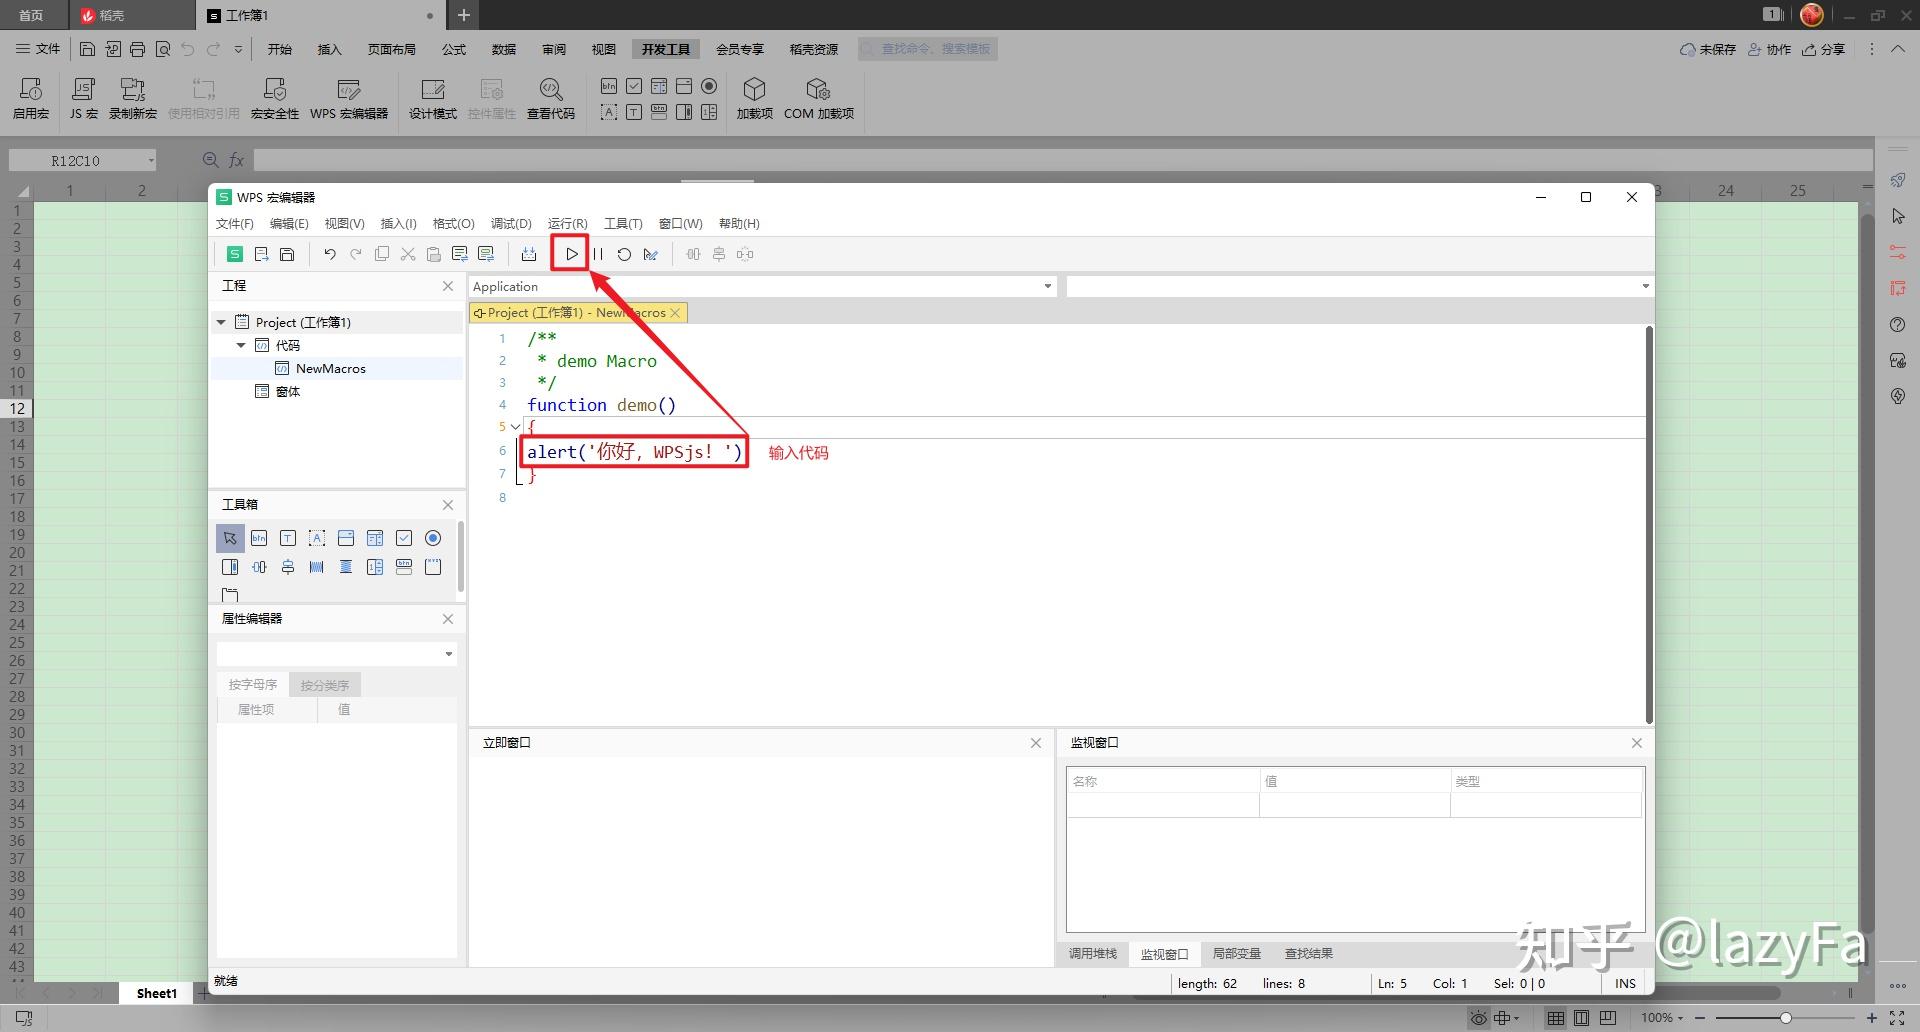Image resolution: width=1920 pixels, height=1032 pixels.
Task: Click the 按字母序 sort button
Action: (x=252, y=685)
